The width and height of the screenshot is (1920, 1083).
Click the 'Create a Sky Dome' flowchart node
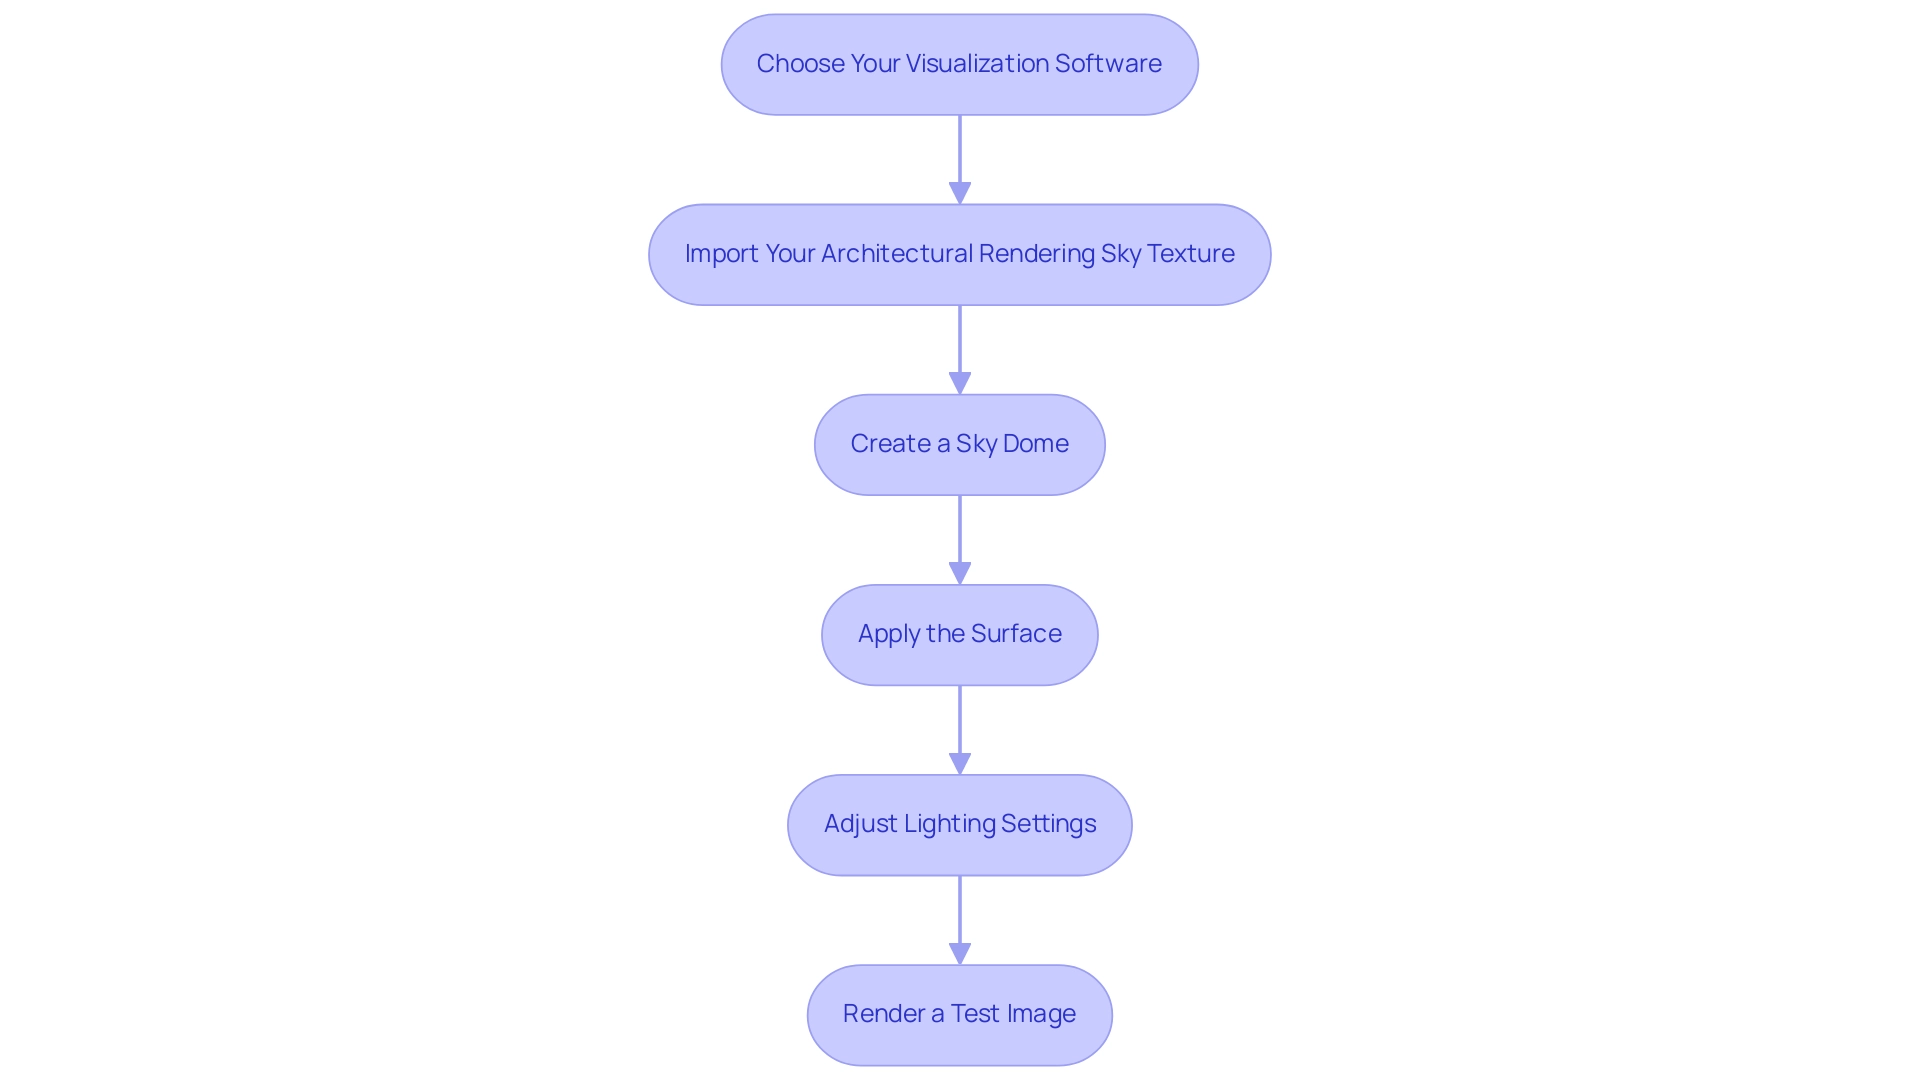[960, 443]
